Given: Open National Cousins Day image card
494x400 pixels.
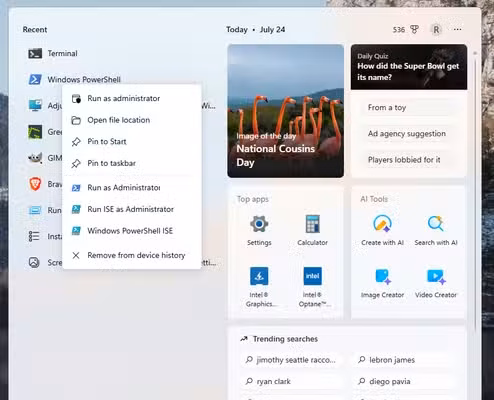Looking at the screenshot, I should click(286, 111).
